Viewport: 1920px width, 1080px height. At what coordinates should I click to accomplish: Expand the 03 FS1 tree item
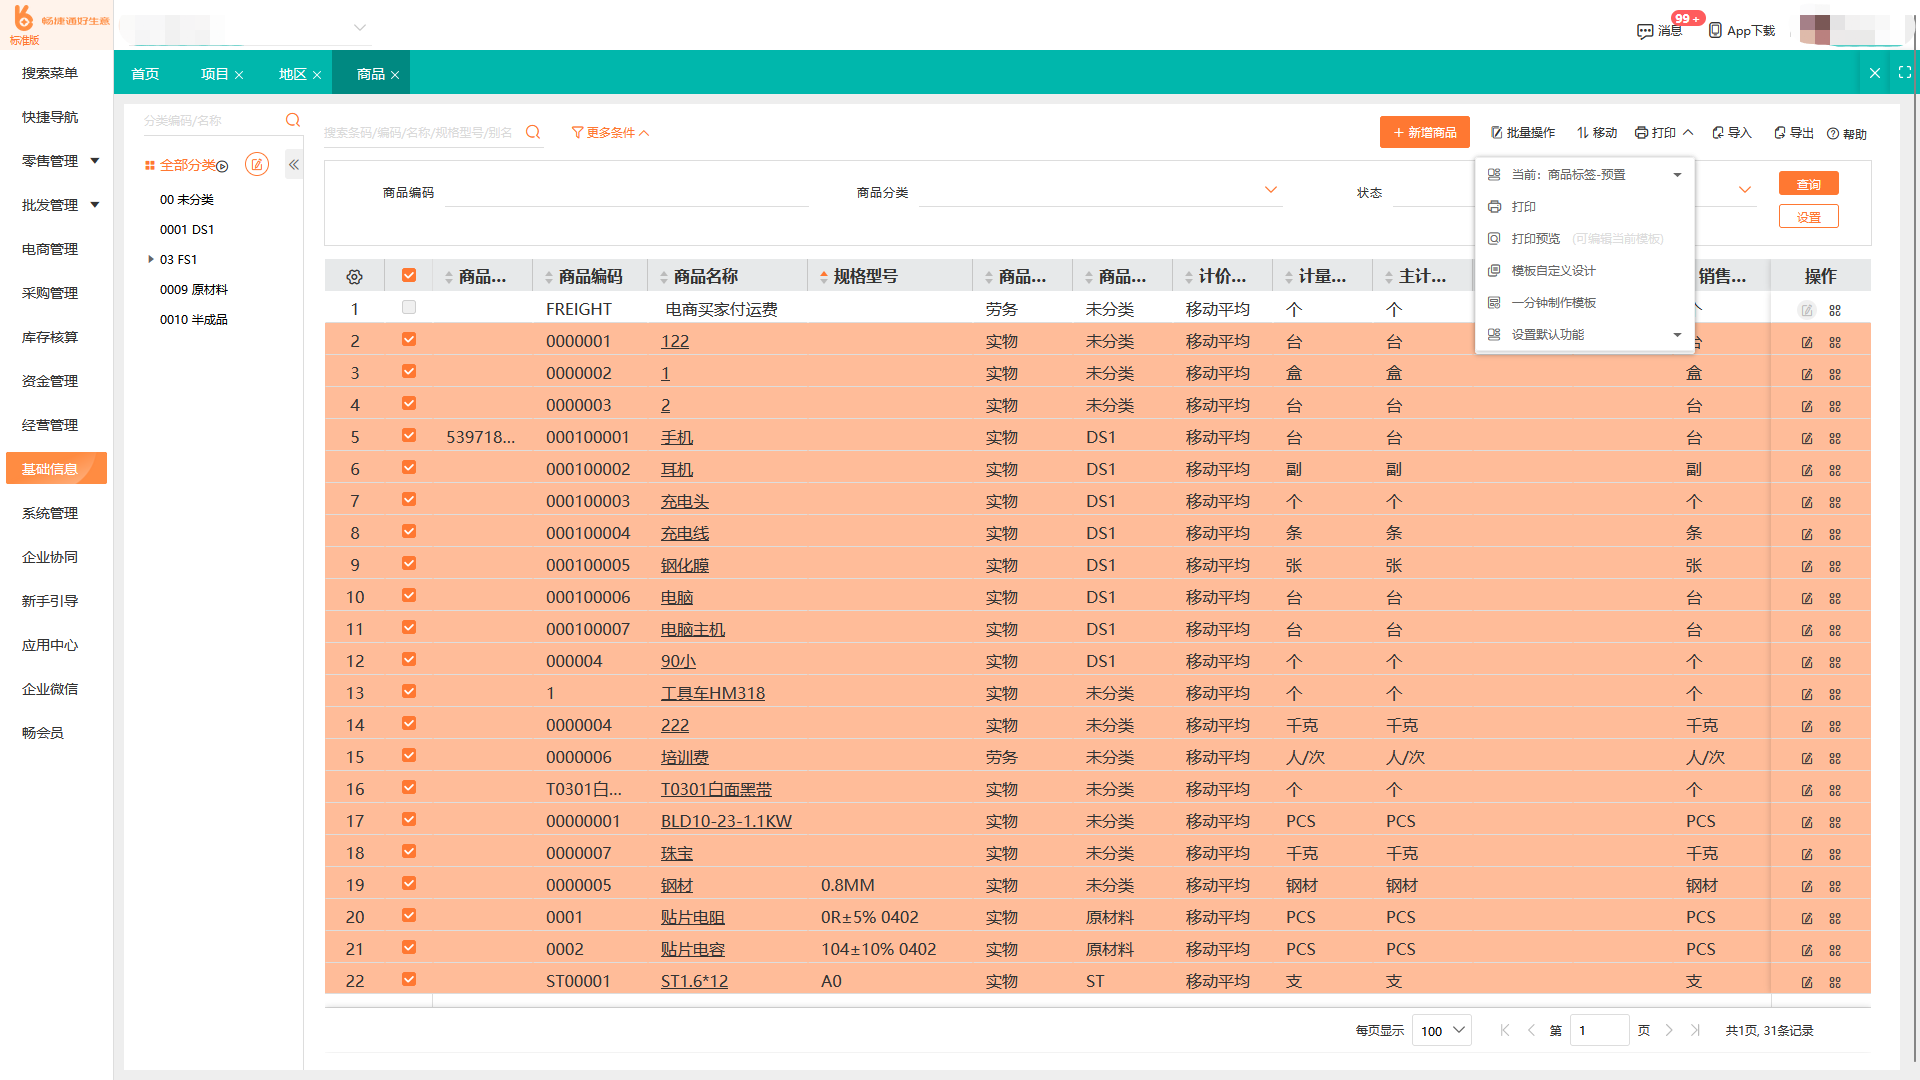pos(149,258)
